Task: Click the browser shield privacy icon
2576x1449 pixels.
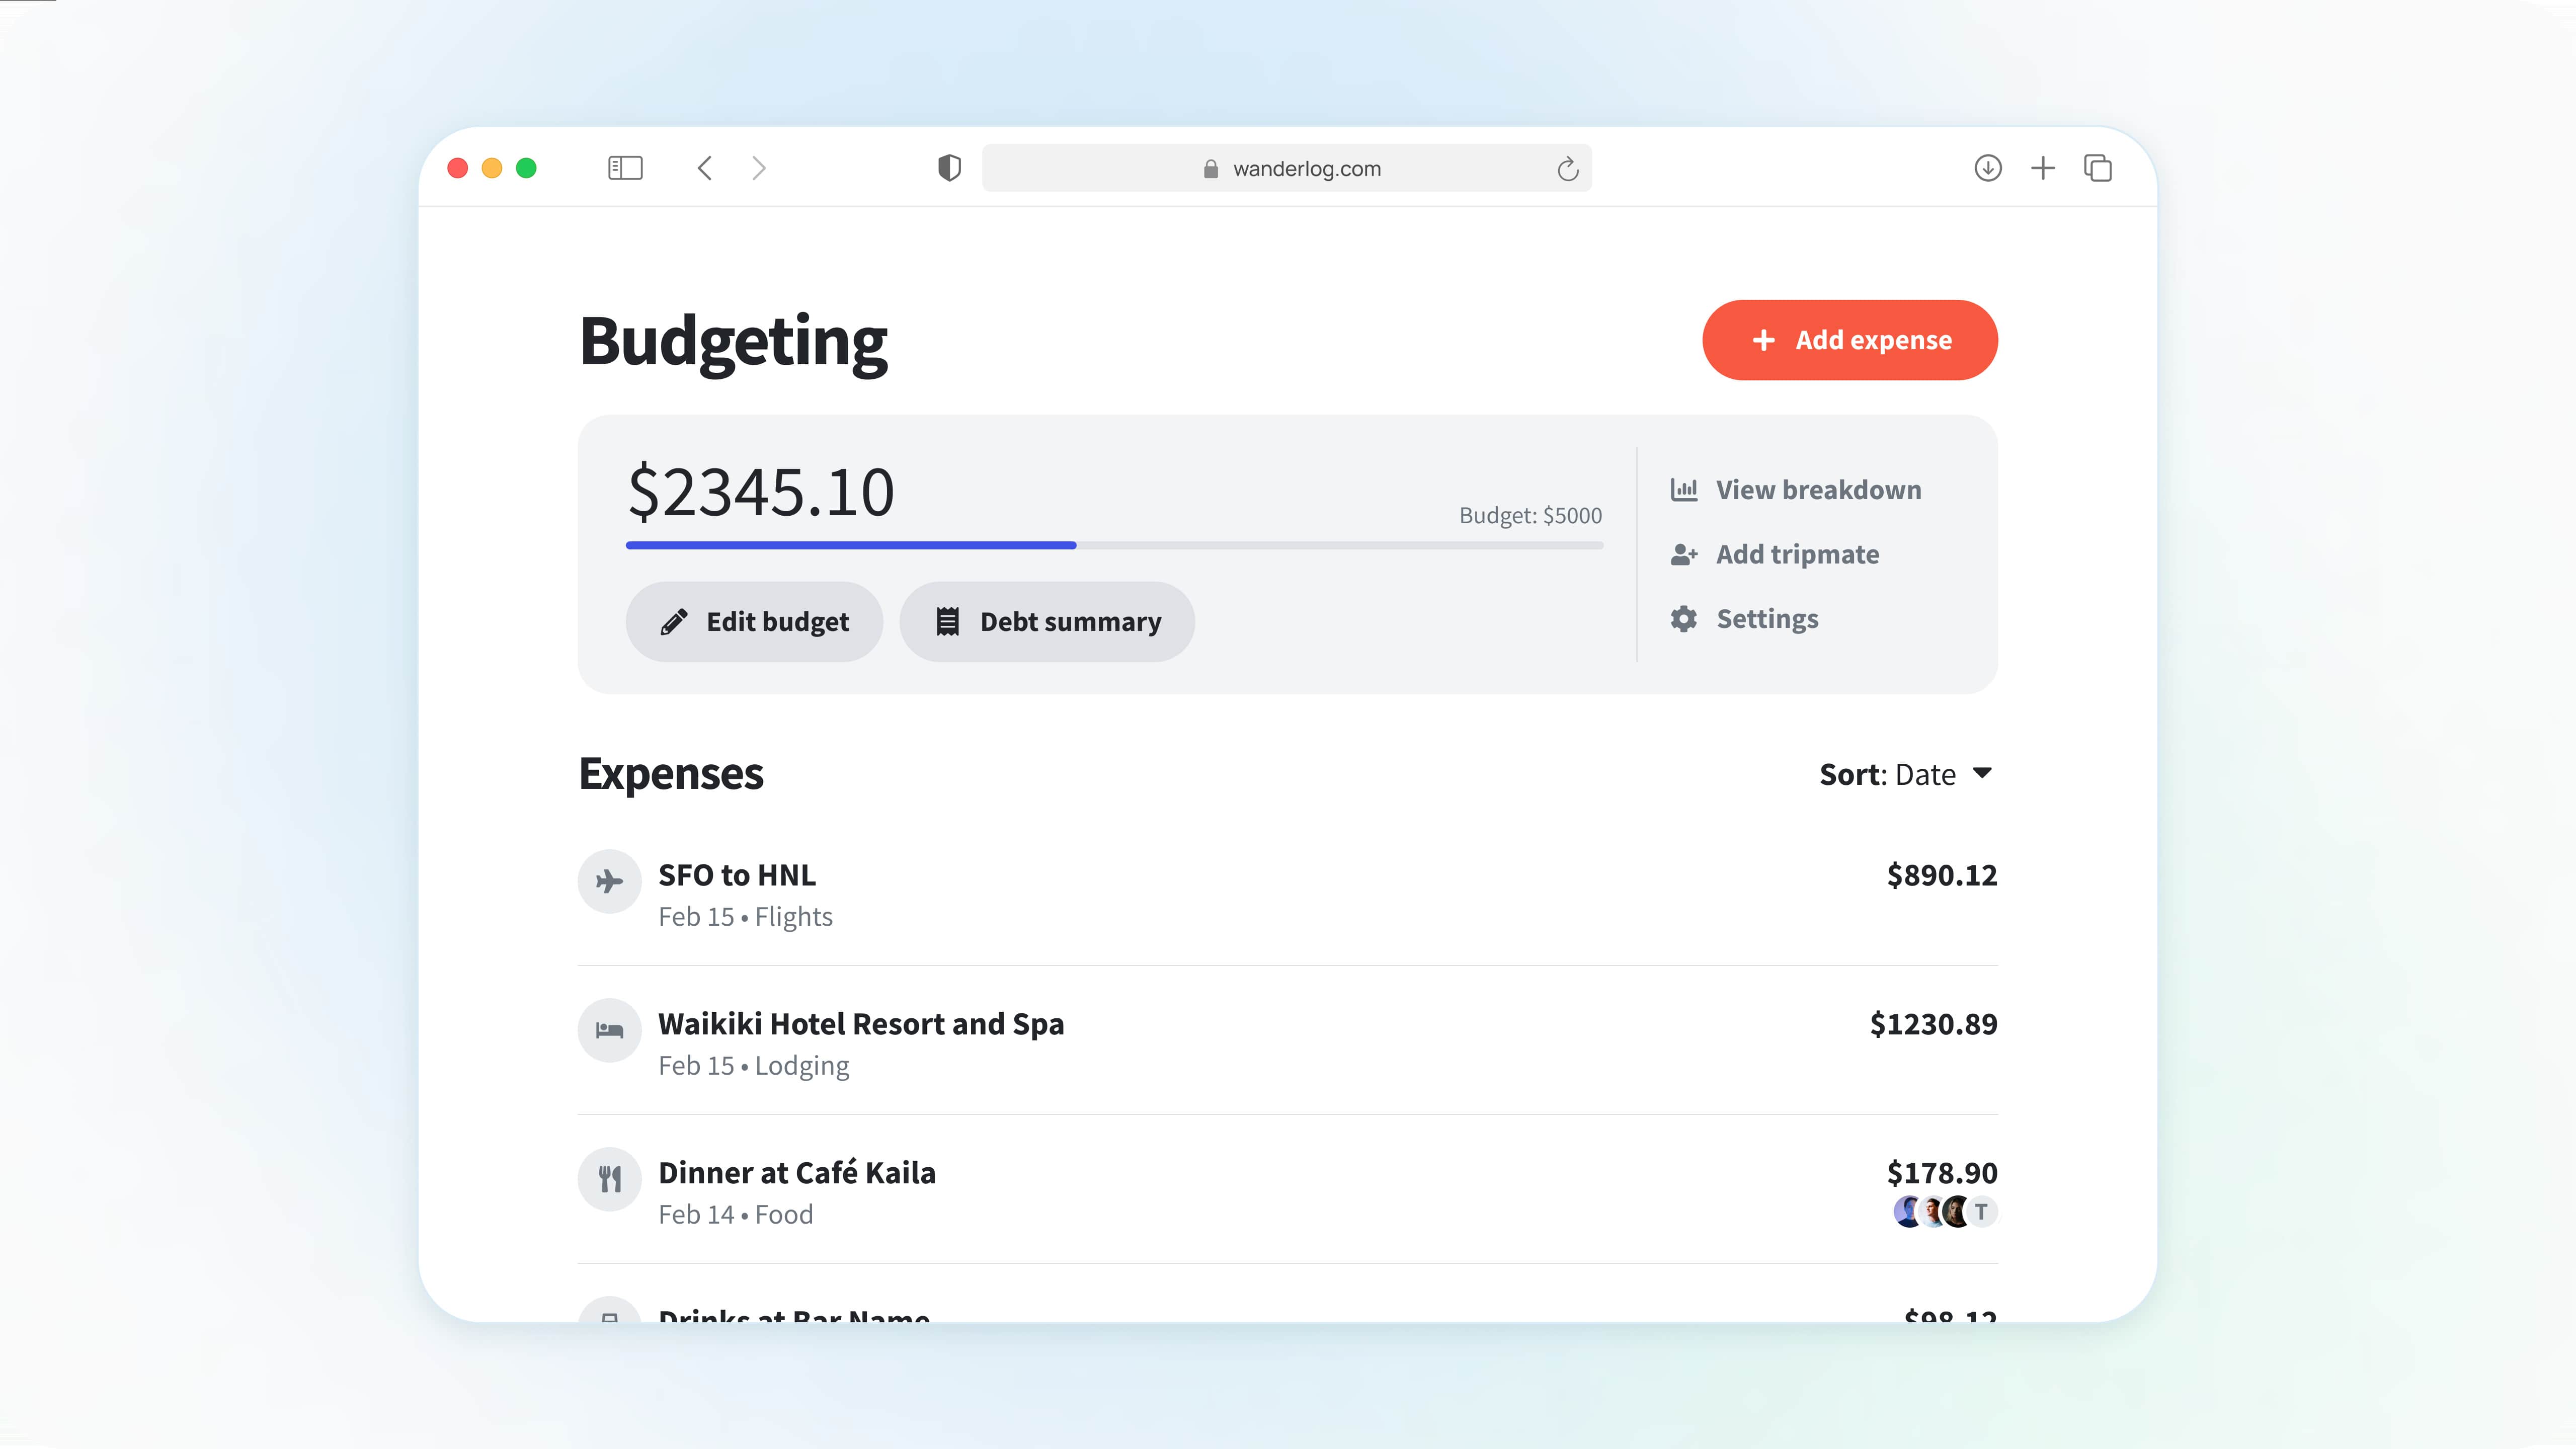Action: pos(950,167)
